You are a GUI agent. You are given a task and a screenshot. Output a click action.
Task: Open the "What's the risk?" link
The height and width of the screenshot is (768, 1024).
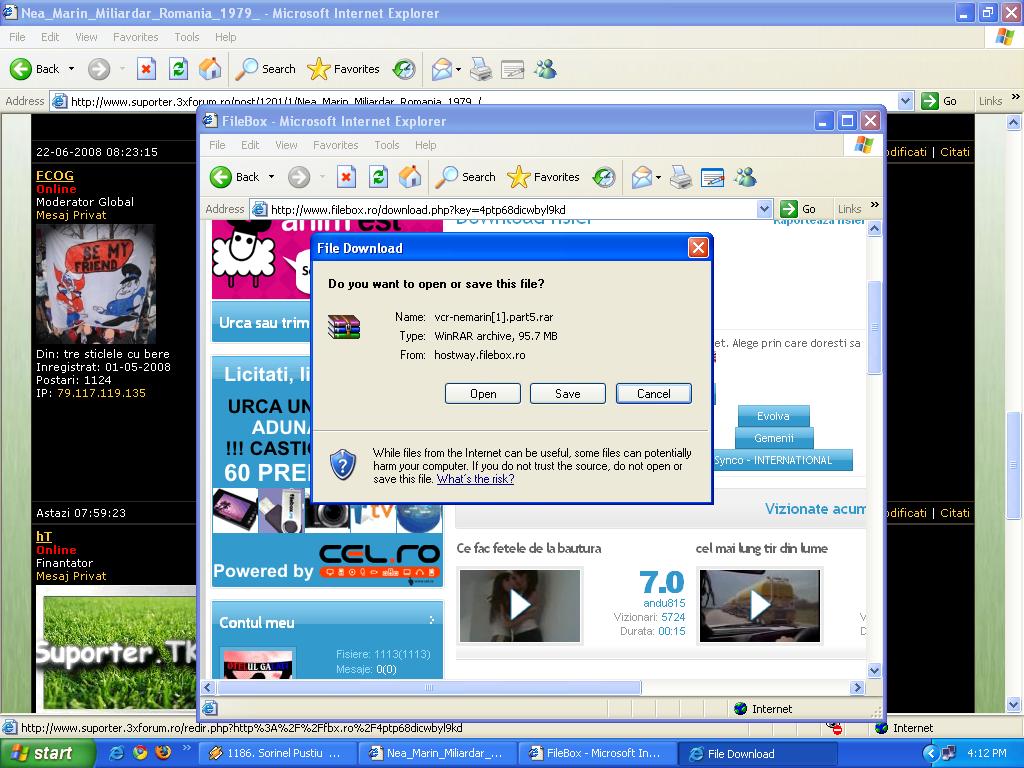click(475, 479)
